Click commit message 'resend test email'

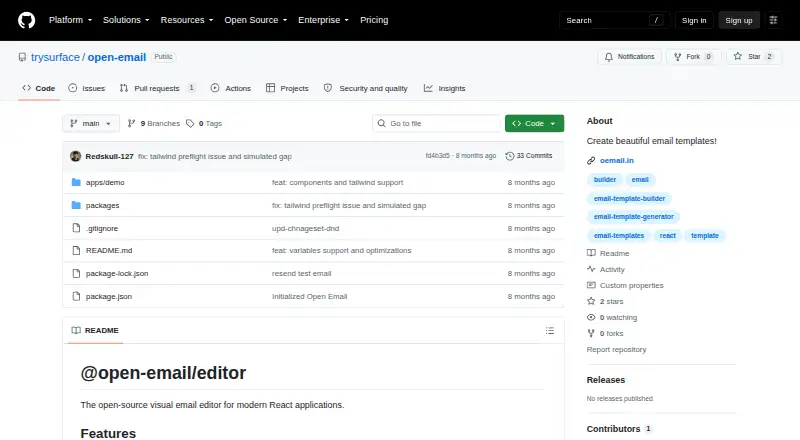[302, 274]
